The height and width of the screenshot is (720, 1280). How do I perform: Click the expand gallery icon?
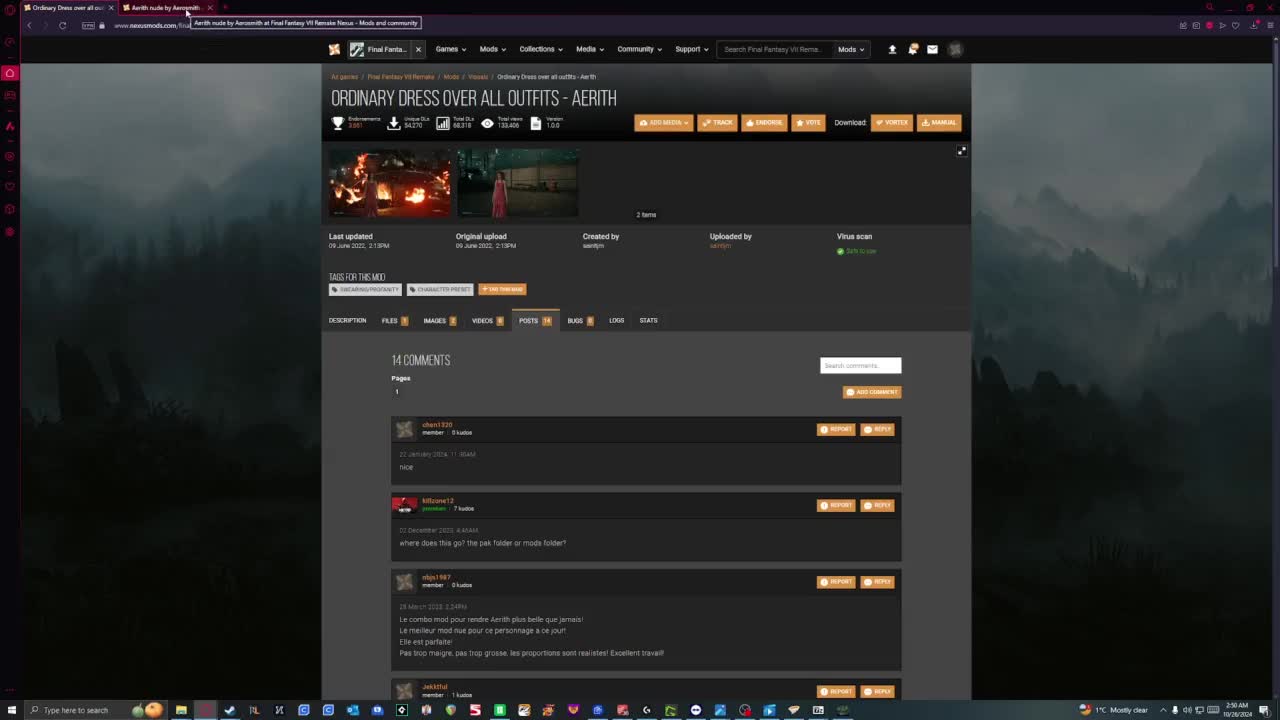961,151
